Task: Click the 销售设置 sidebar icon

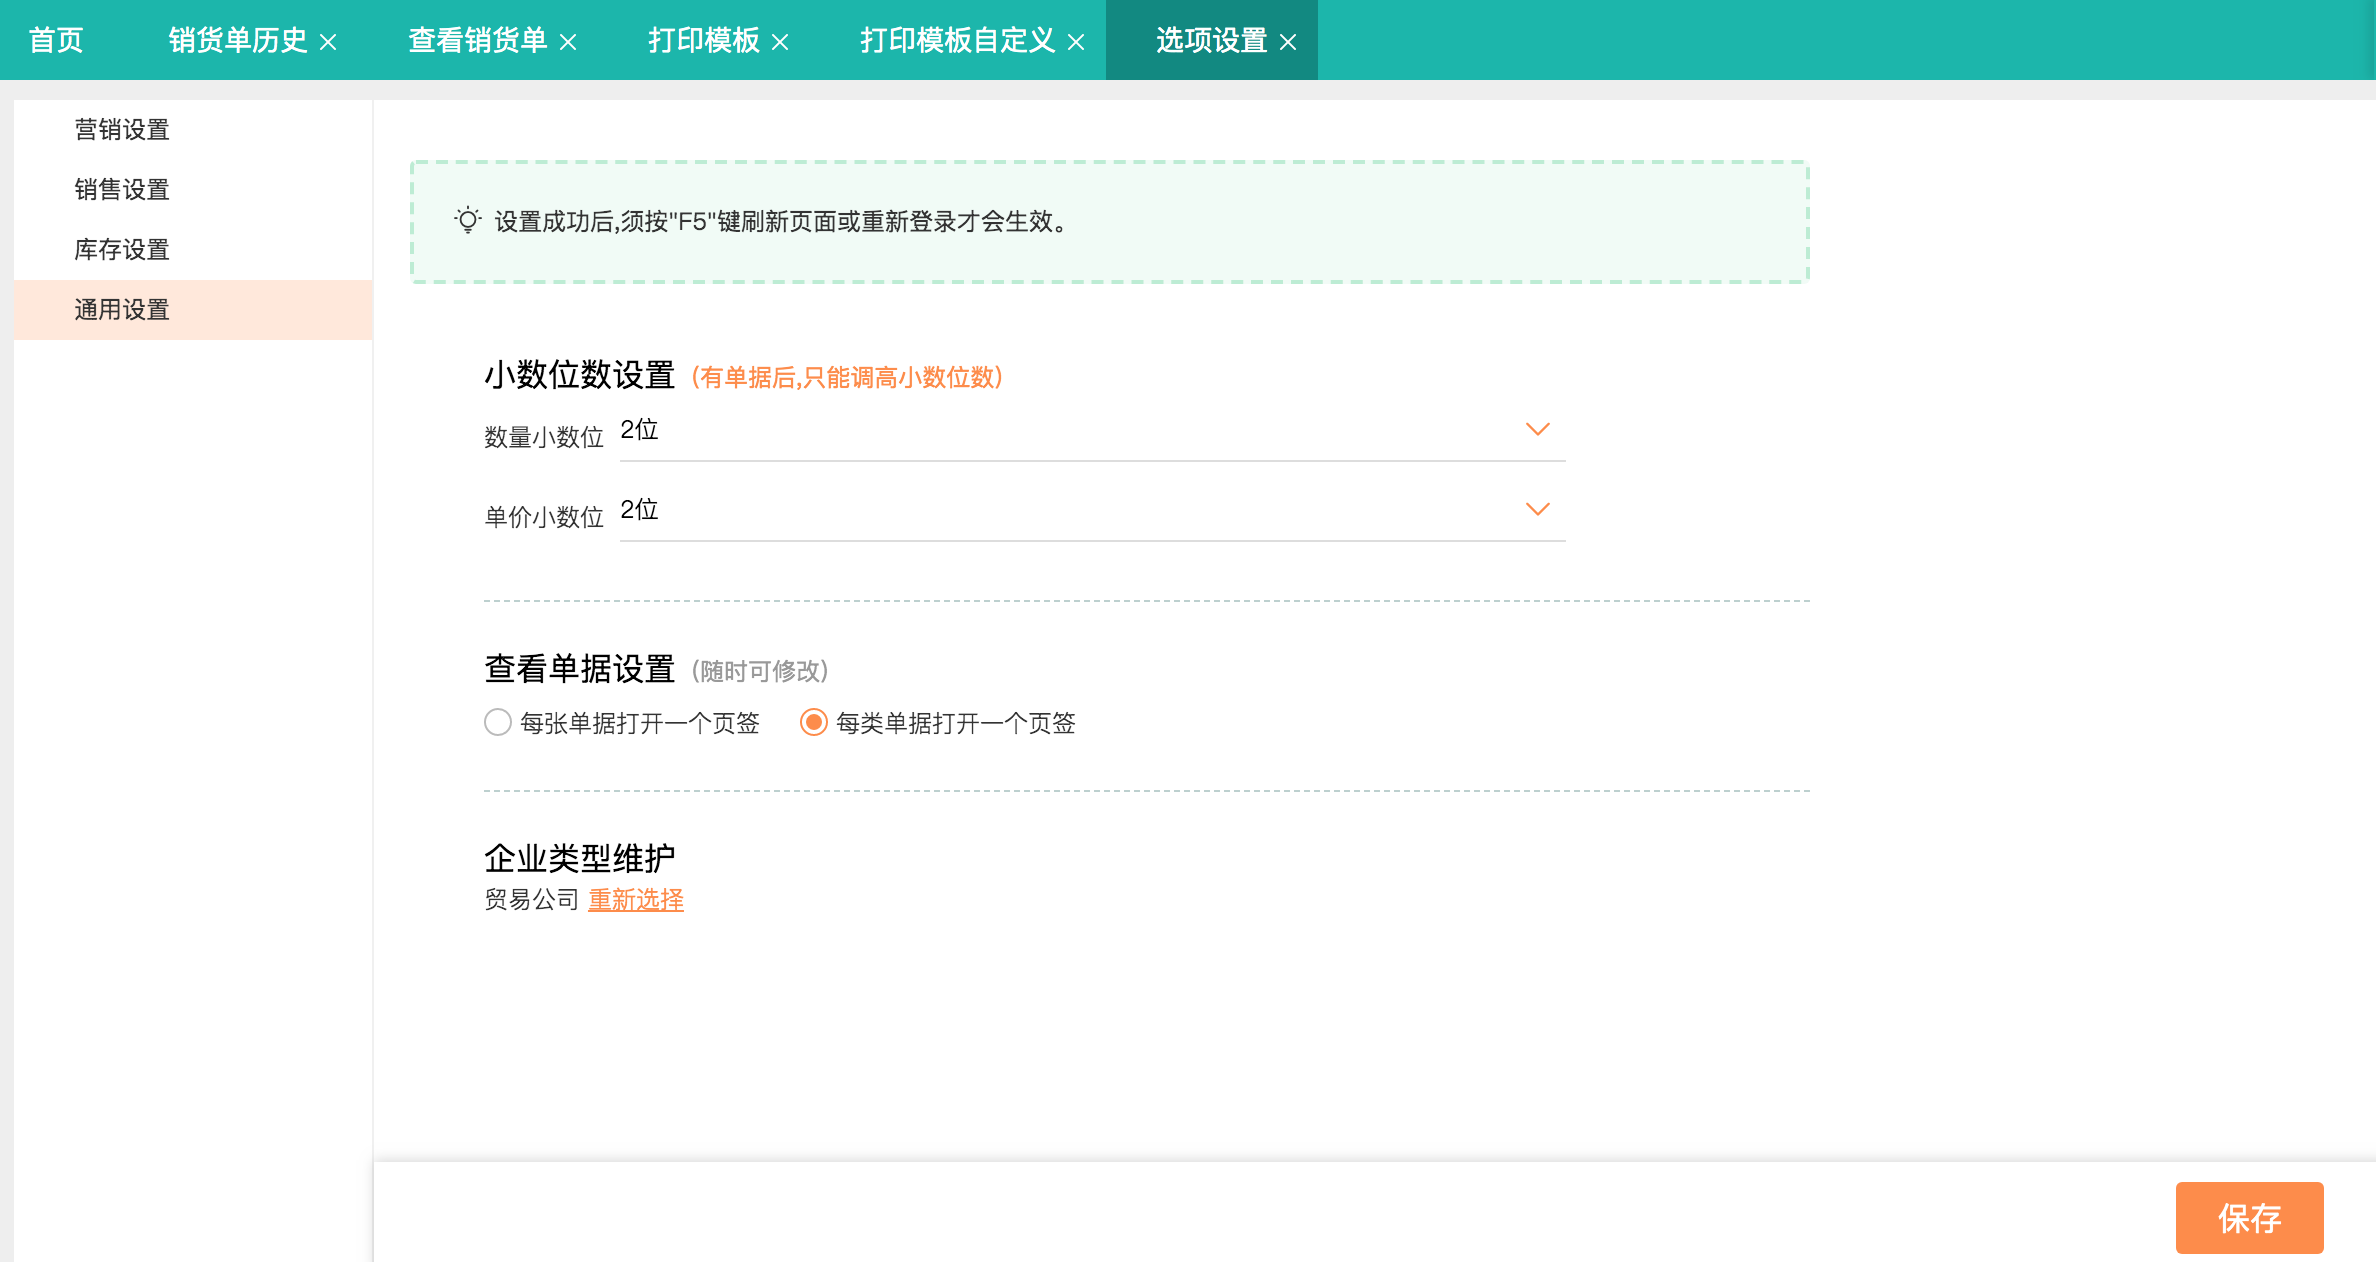Action: [x=123, y=189]
